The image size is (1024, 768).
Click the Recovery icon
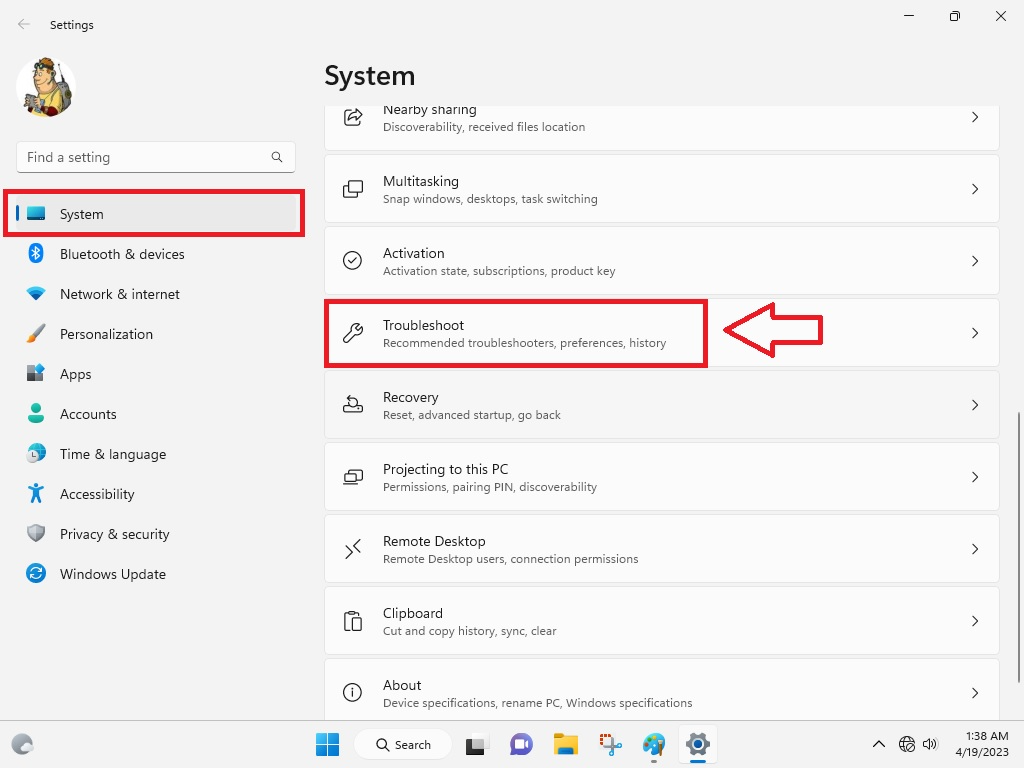point(353,405)
